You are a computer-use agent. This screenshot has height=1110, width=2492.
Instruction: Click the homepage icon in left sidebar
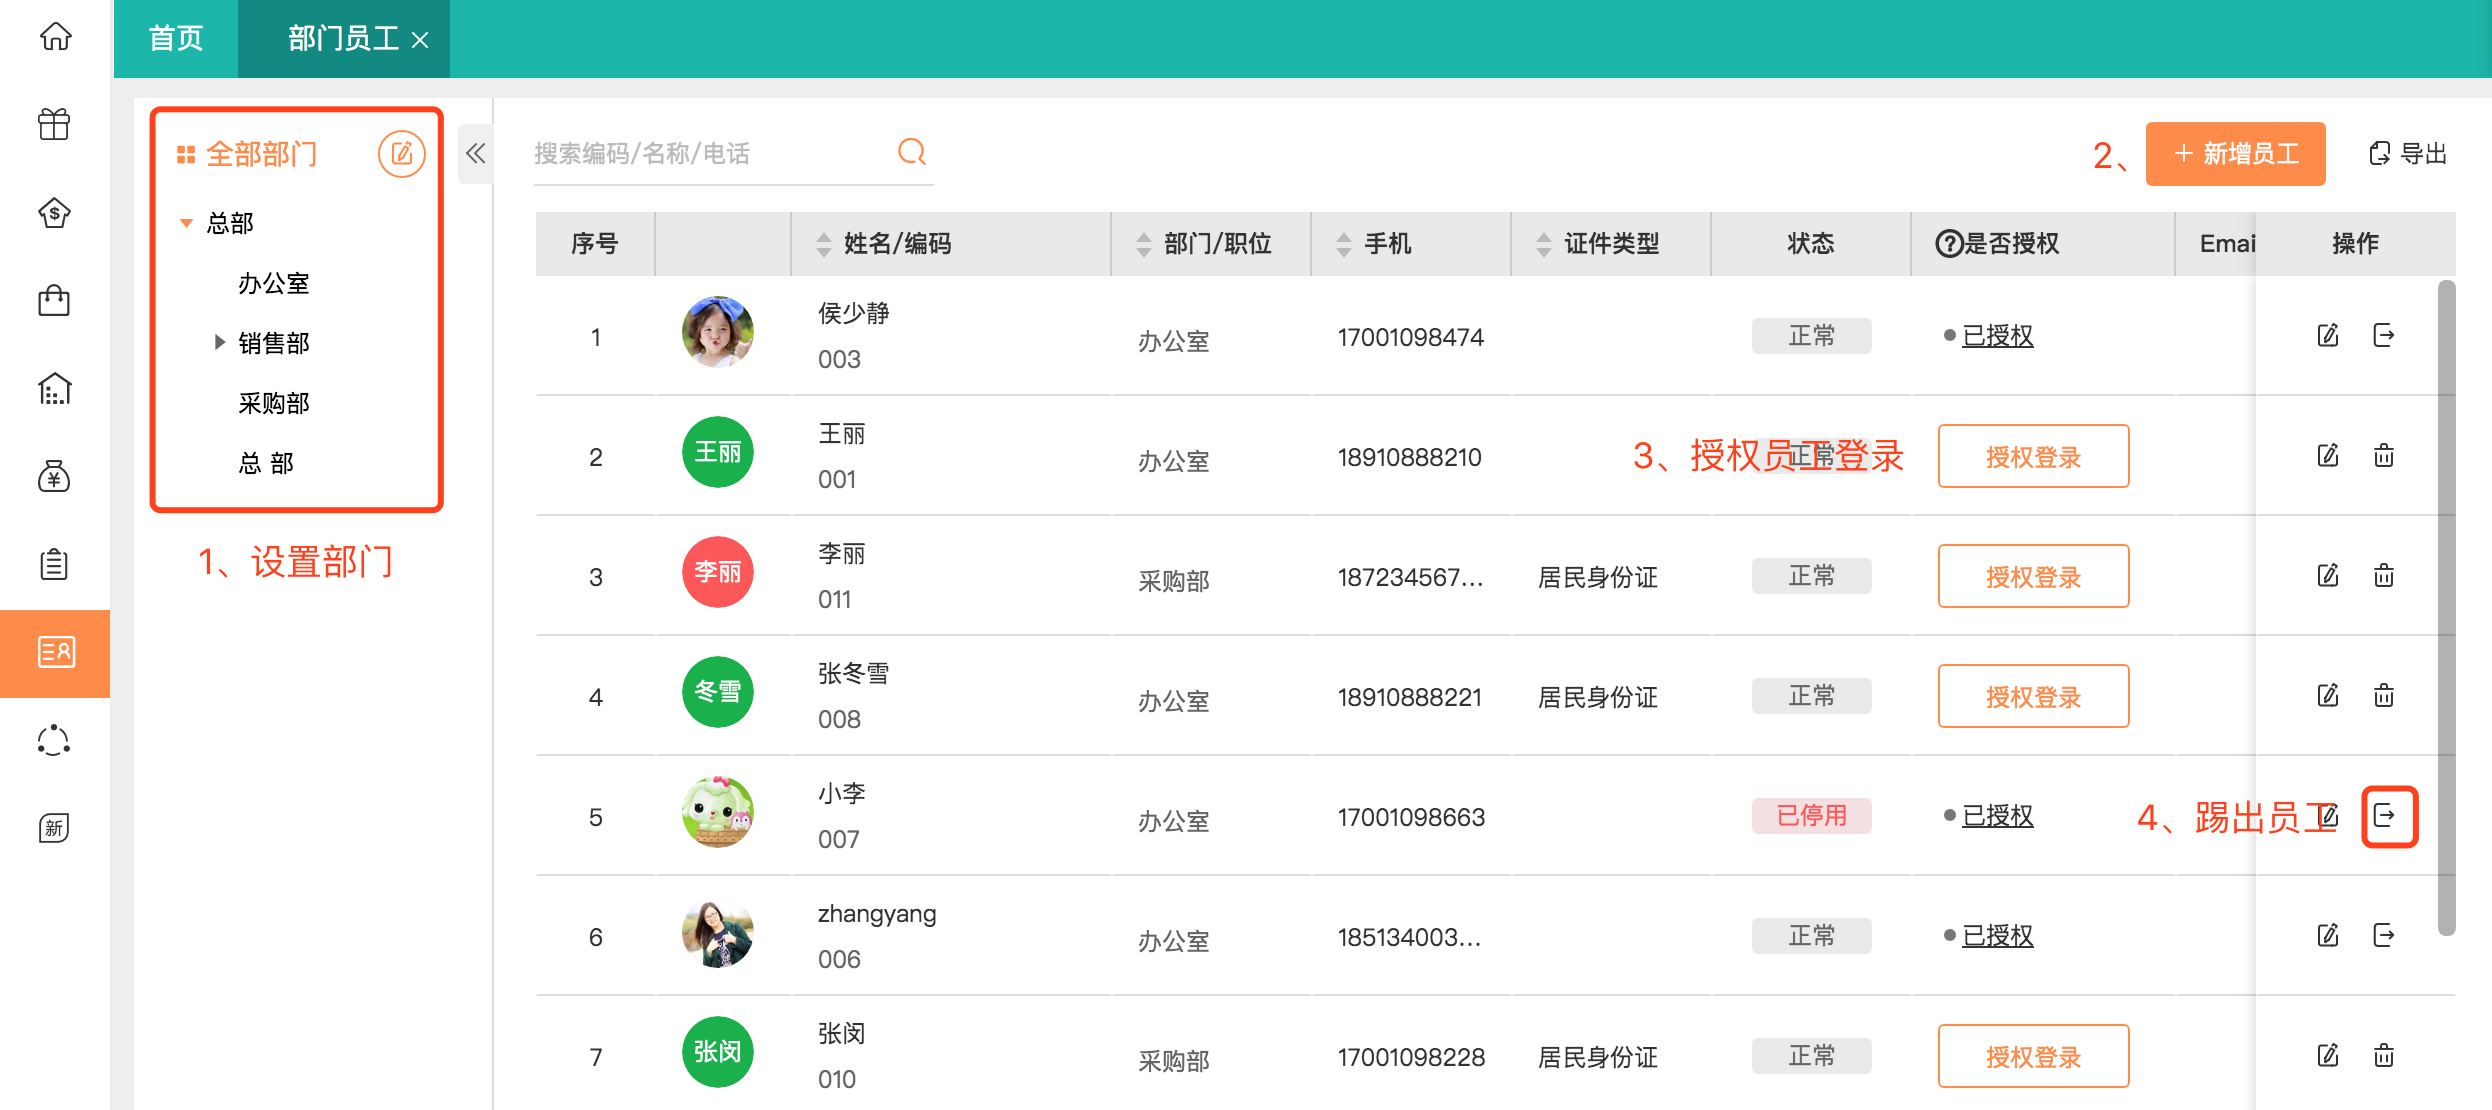[x=56, y=35]
